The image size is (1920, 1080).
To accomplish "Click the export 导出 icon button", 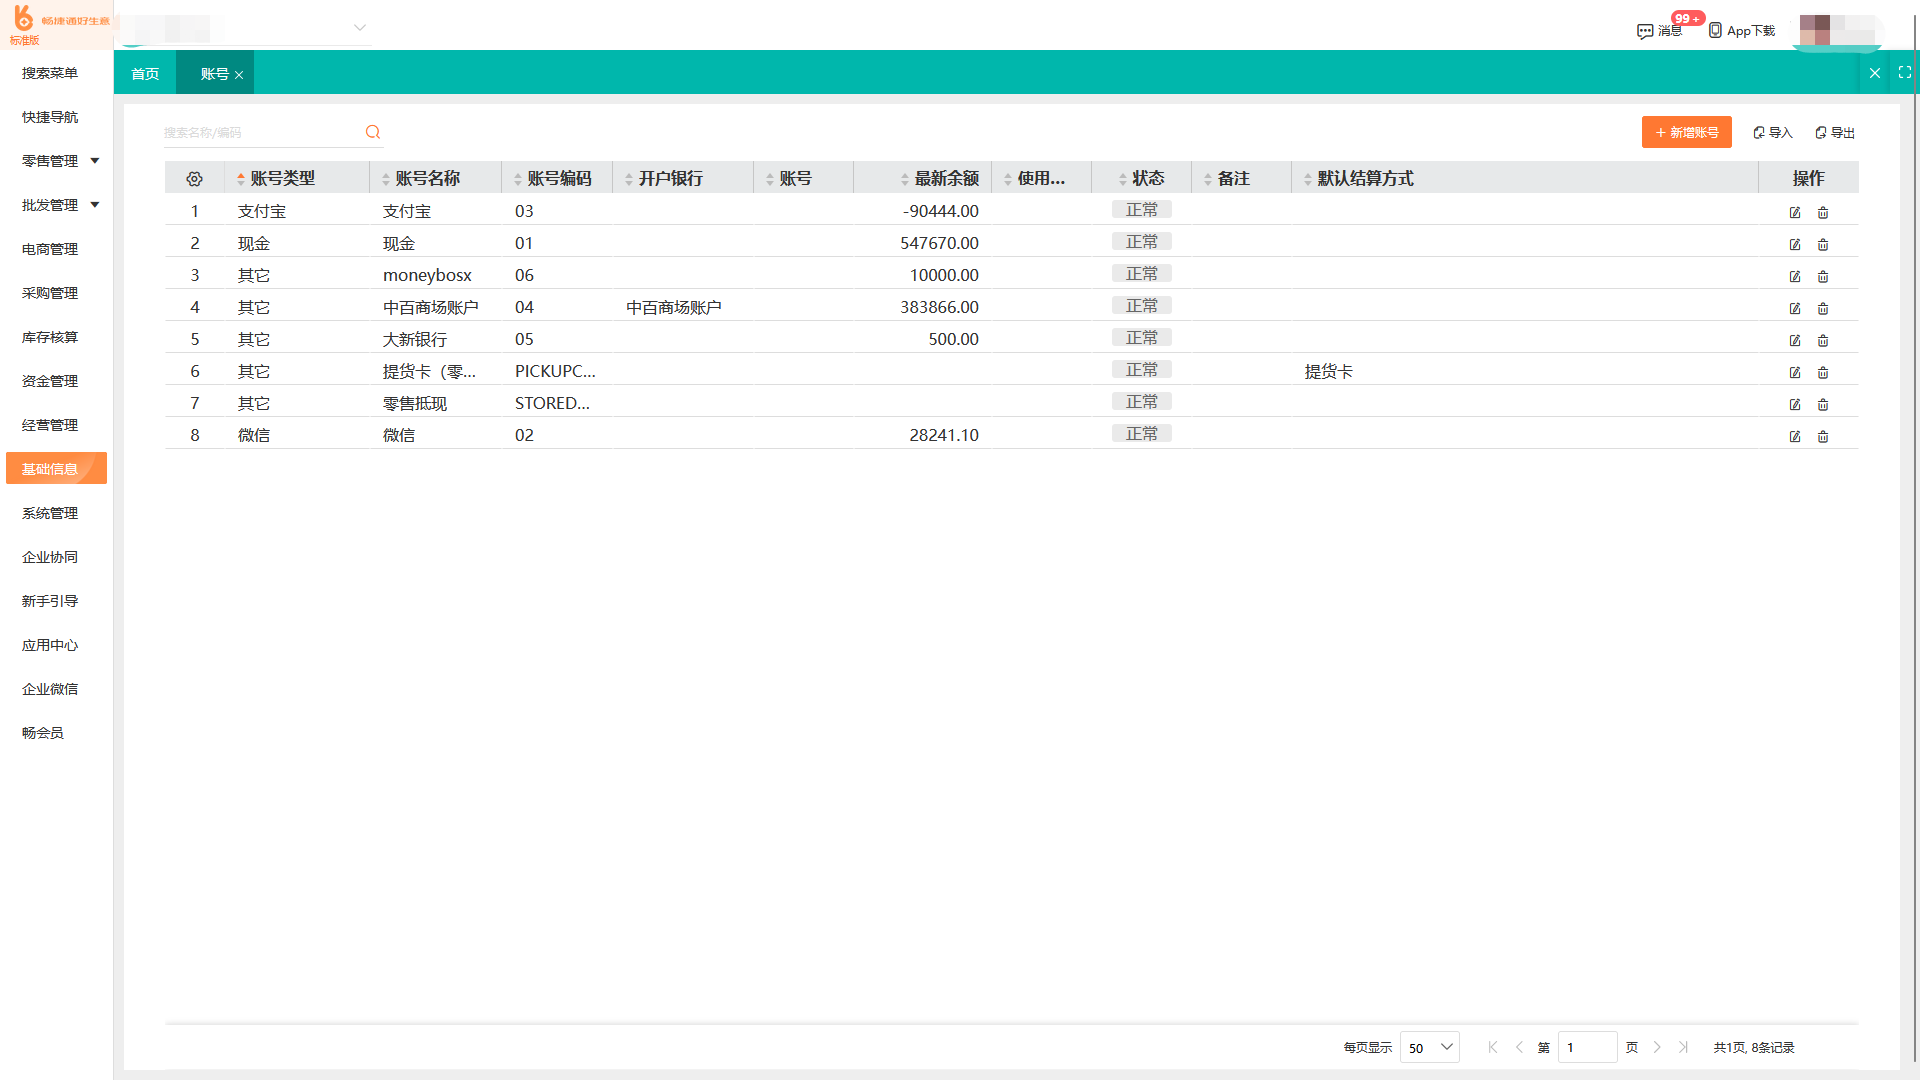I will click(1834, 132).
